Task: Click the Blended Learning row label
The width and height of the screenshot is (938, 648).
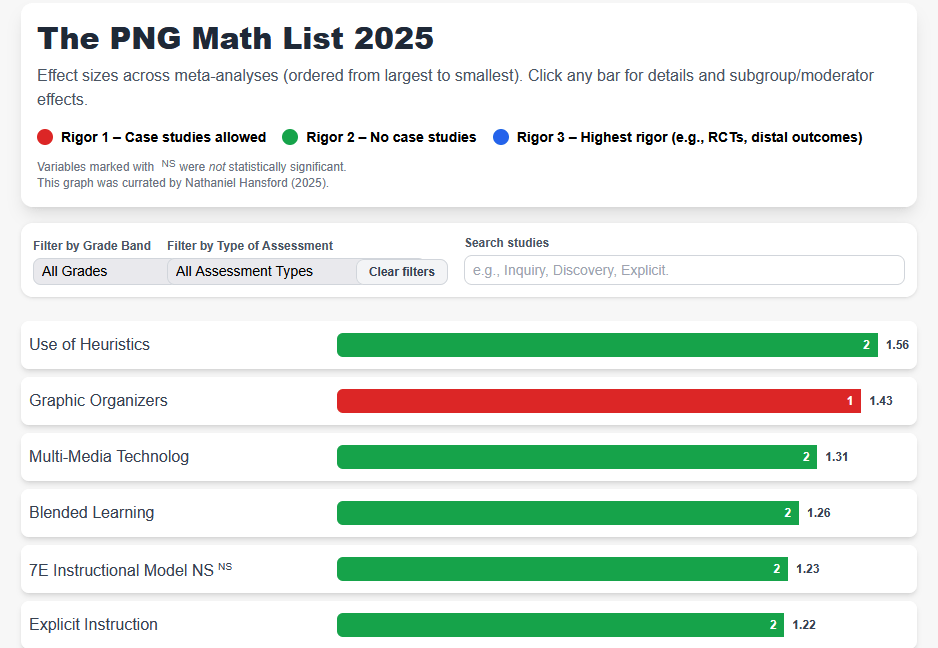Action: click(92, 513)
